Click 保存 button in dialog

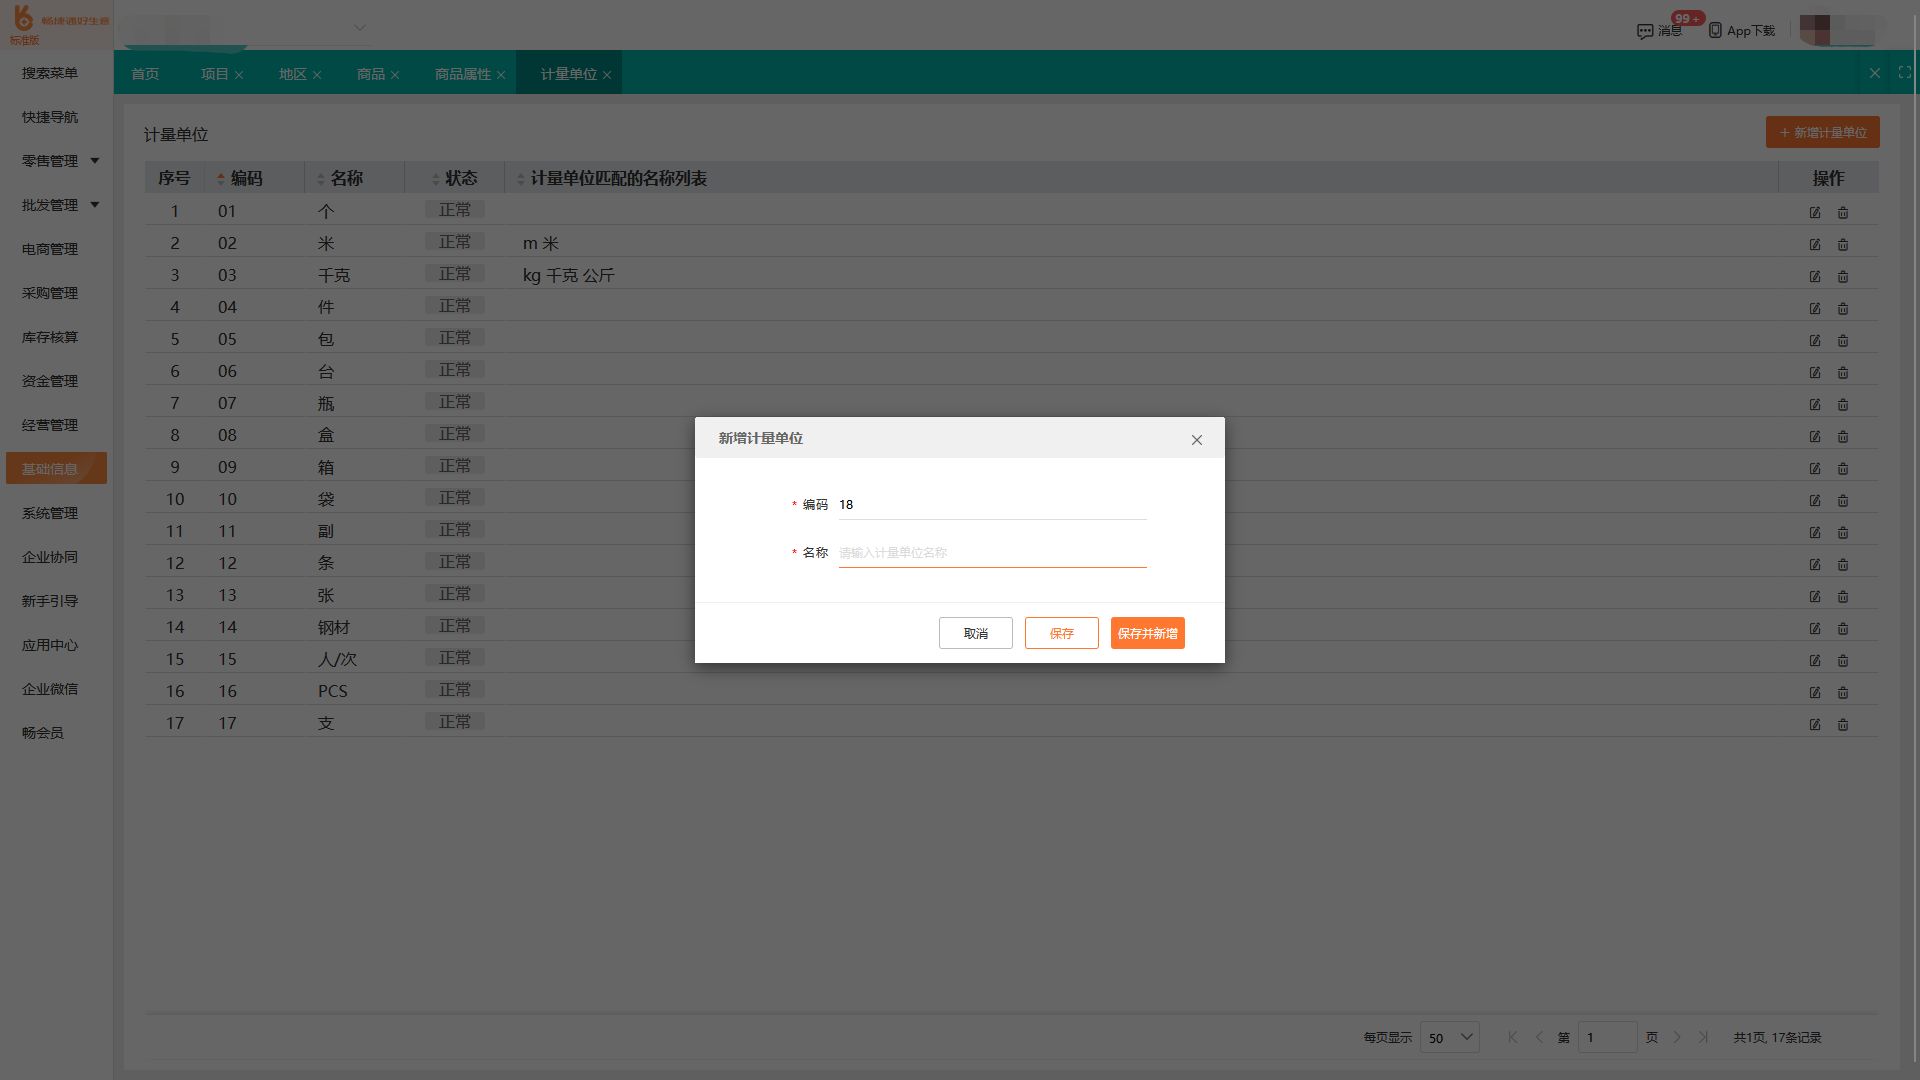[x=1062, y=633]
